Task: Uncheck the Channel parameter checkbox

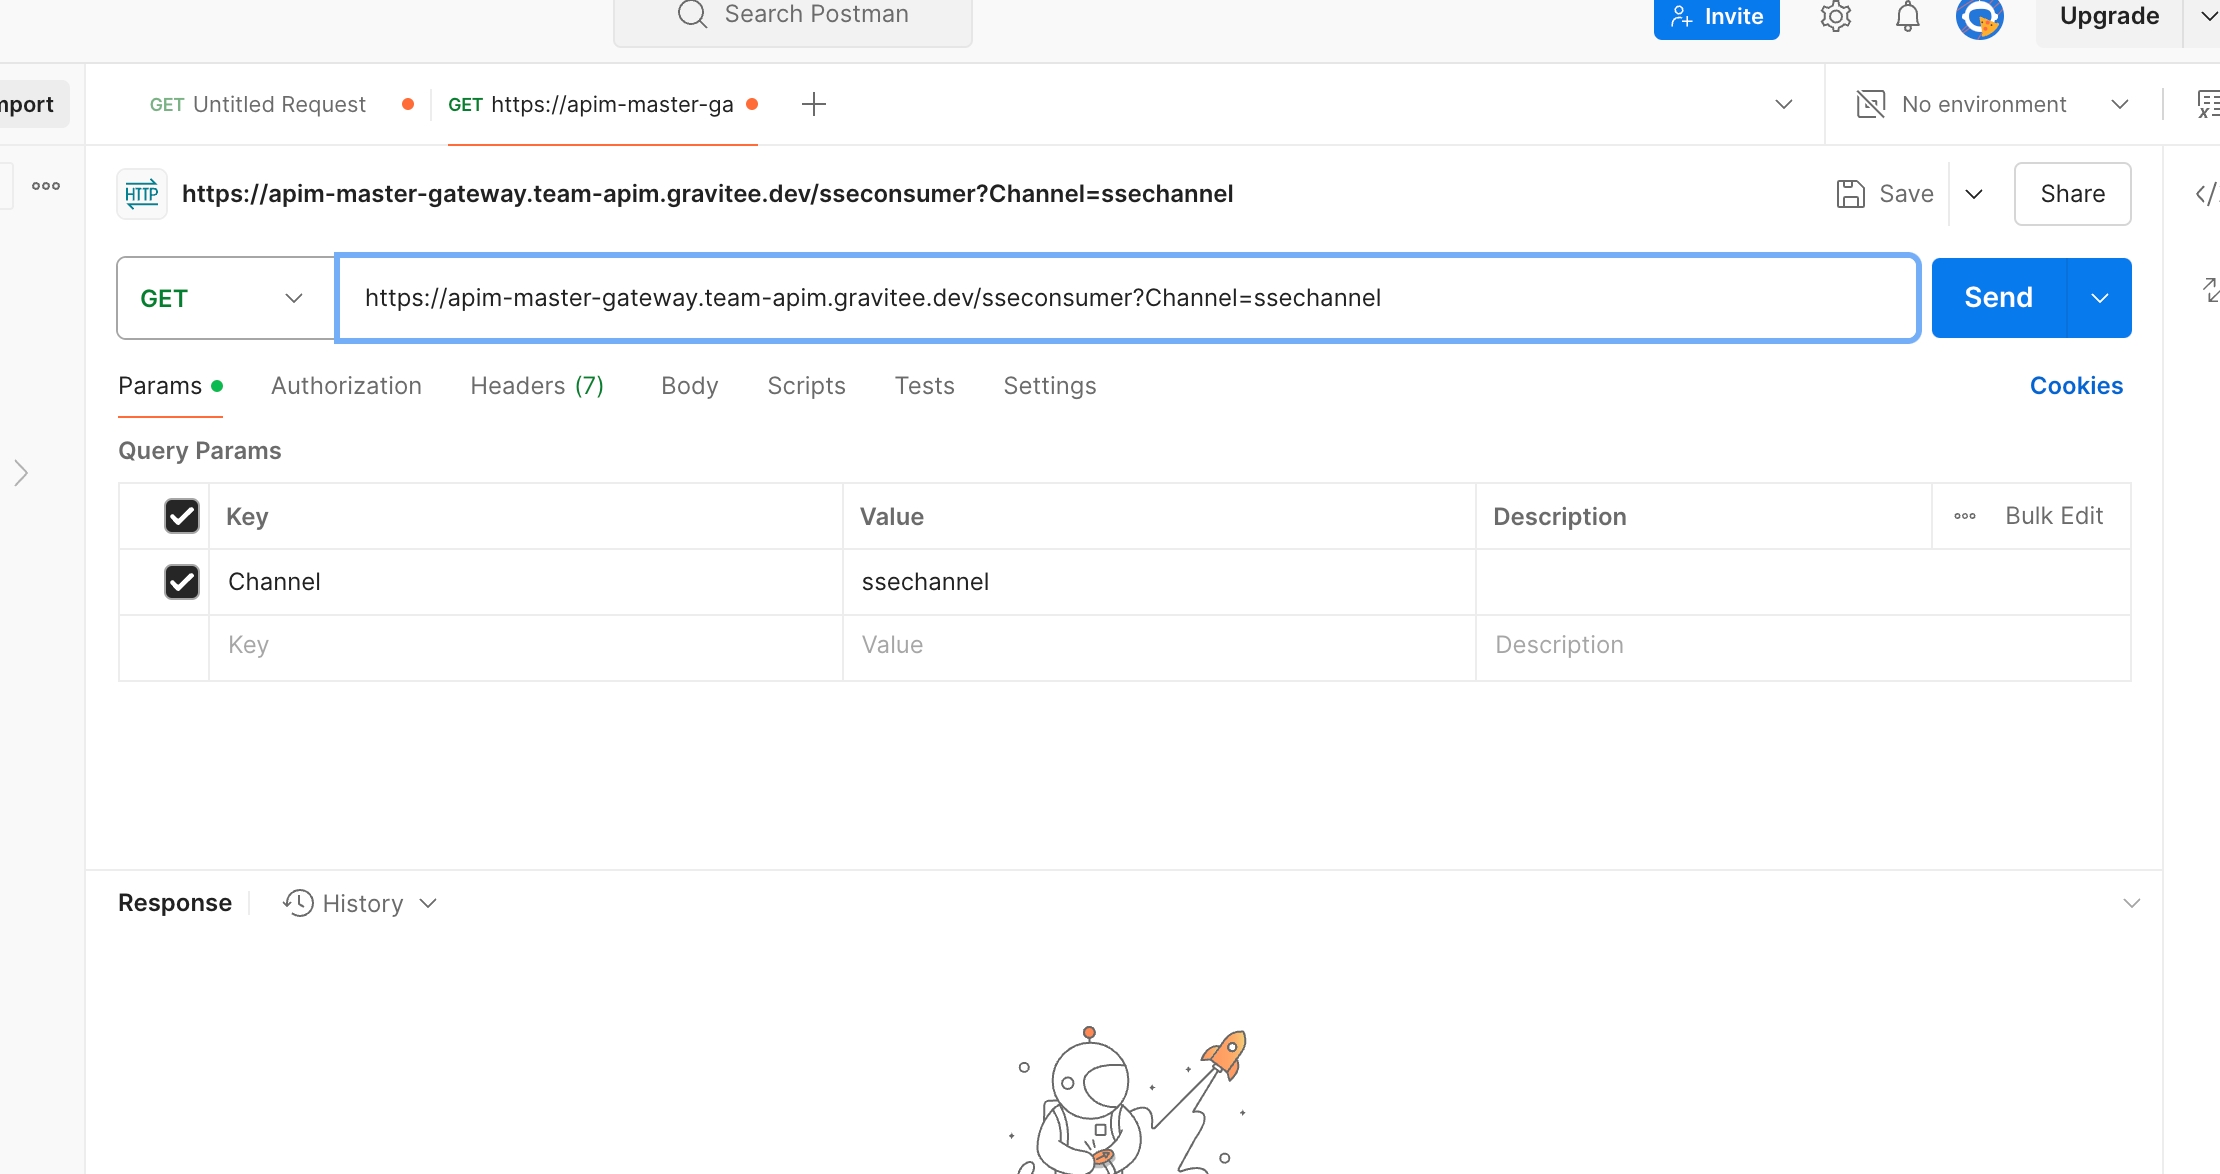Action: tap(182, 582)
